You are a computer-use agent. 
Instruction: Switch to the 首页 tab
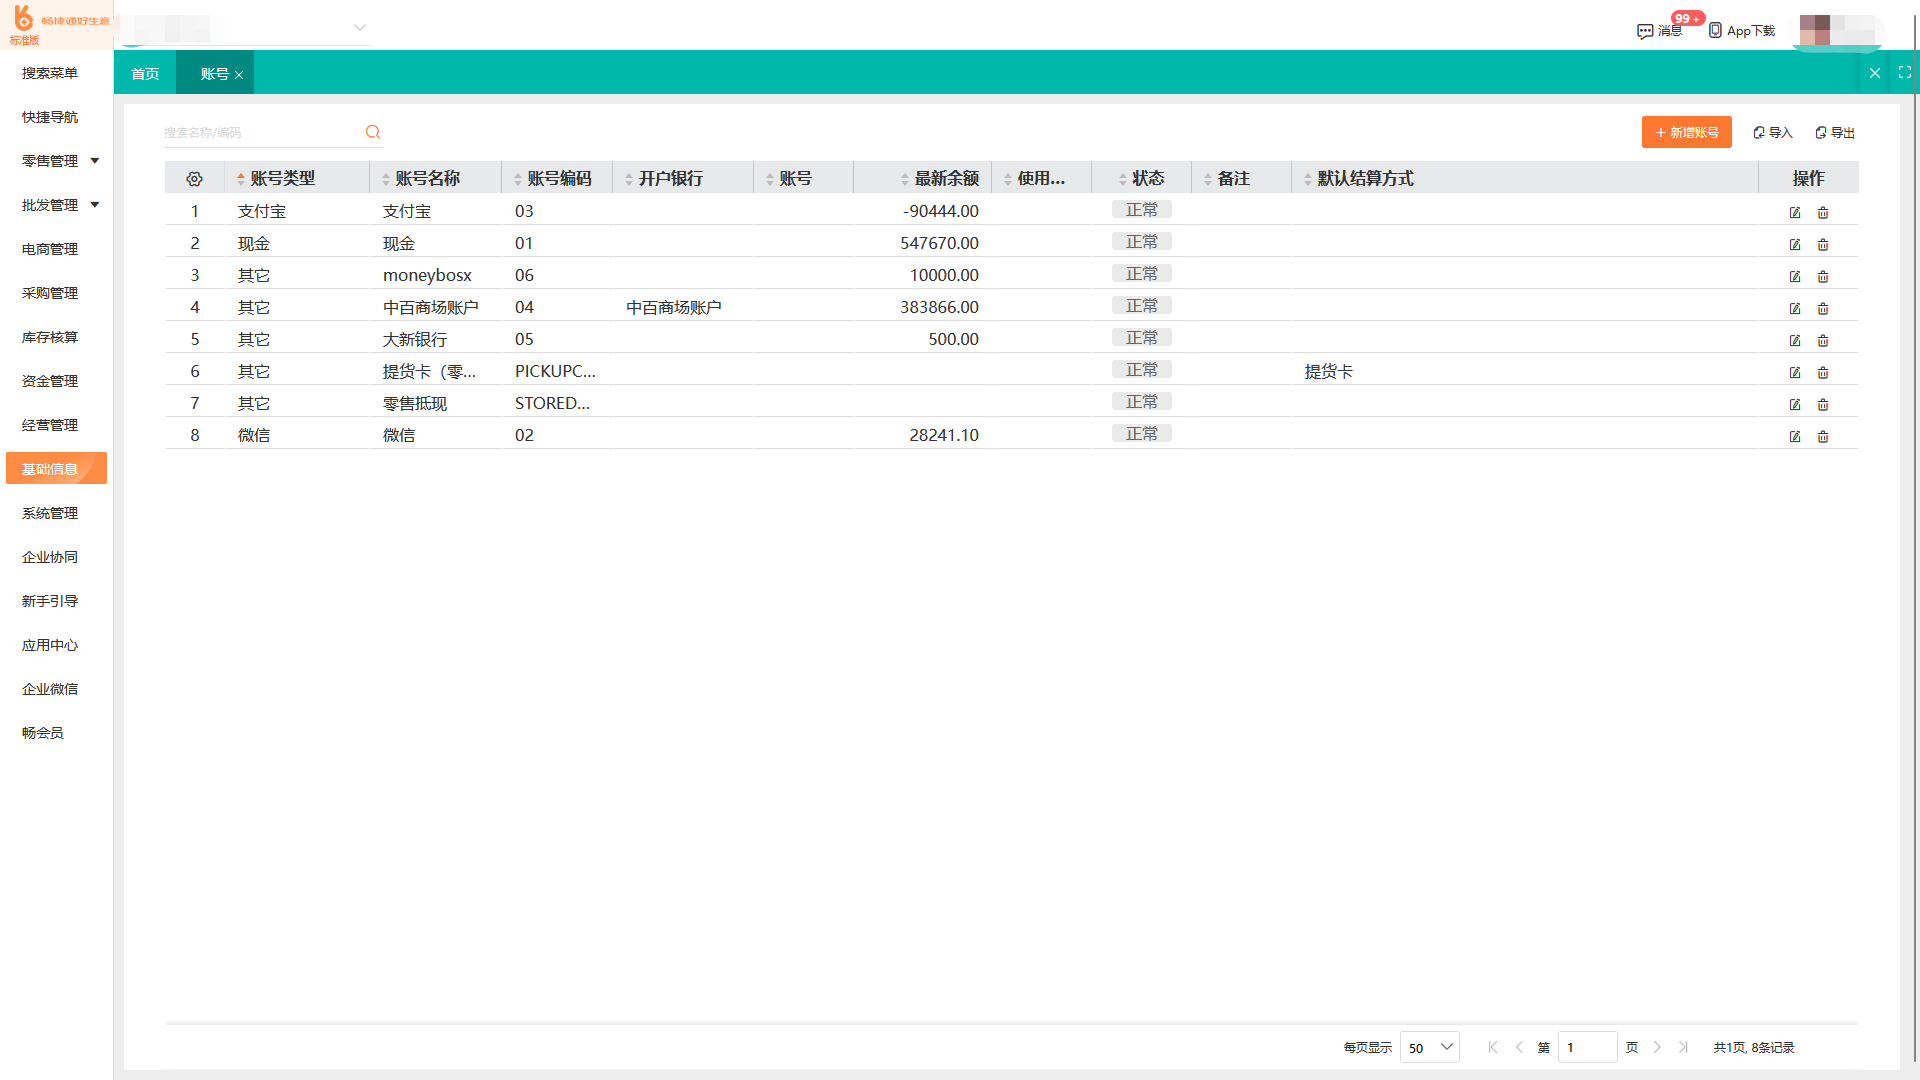[x=145, y=74]
